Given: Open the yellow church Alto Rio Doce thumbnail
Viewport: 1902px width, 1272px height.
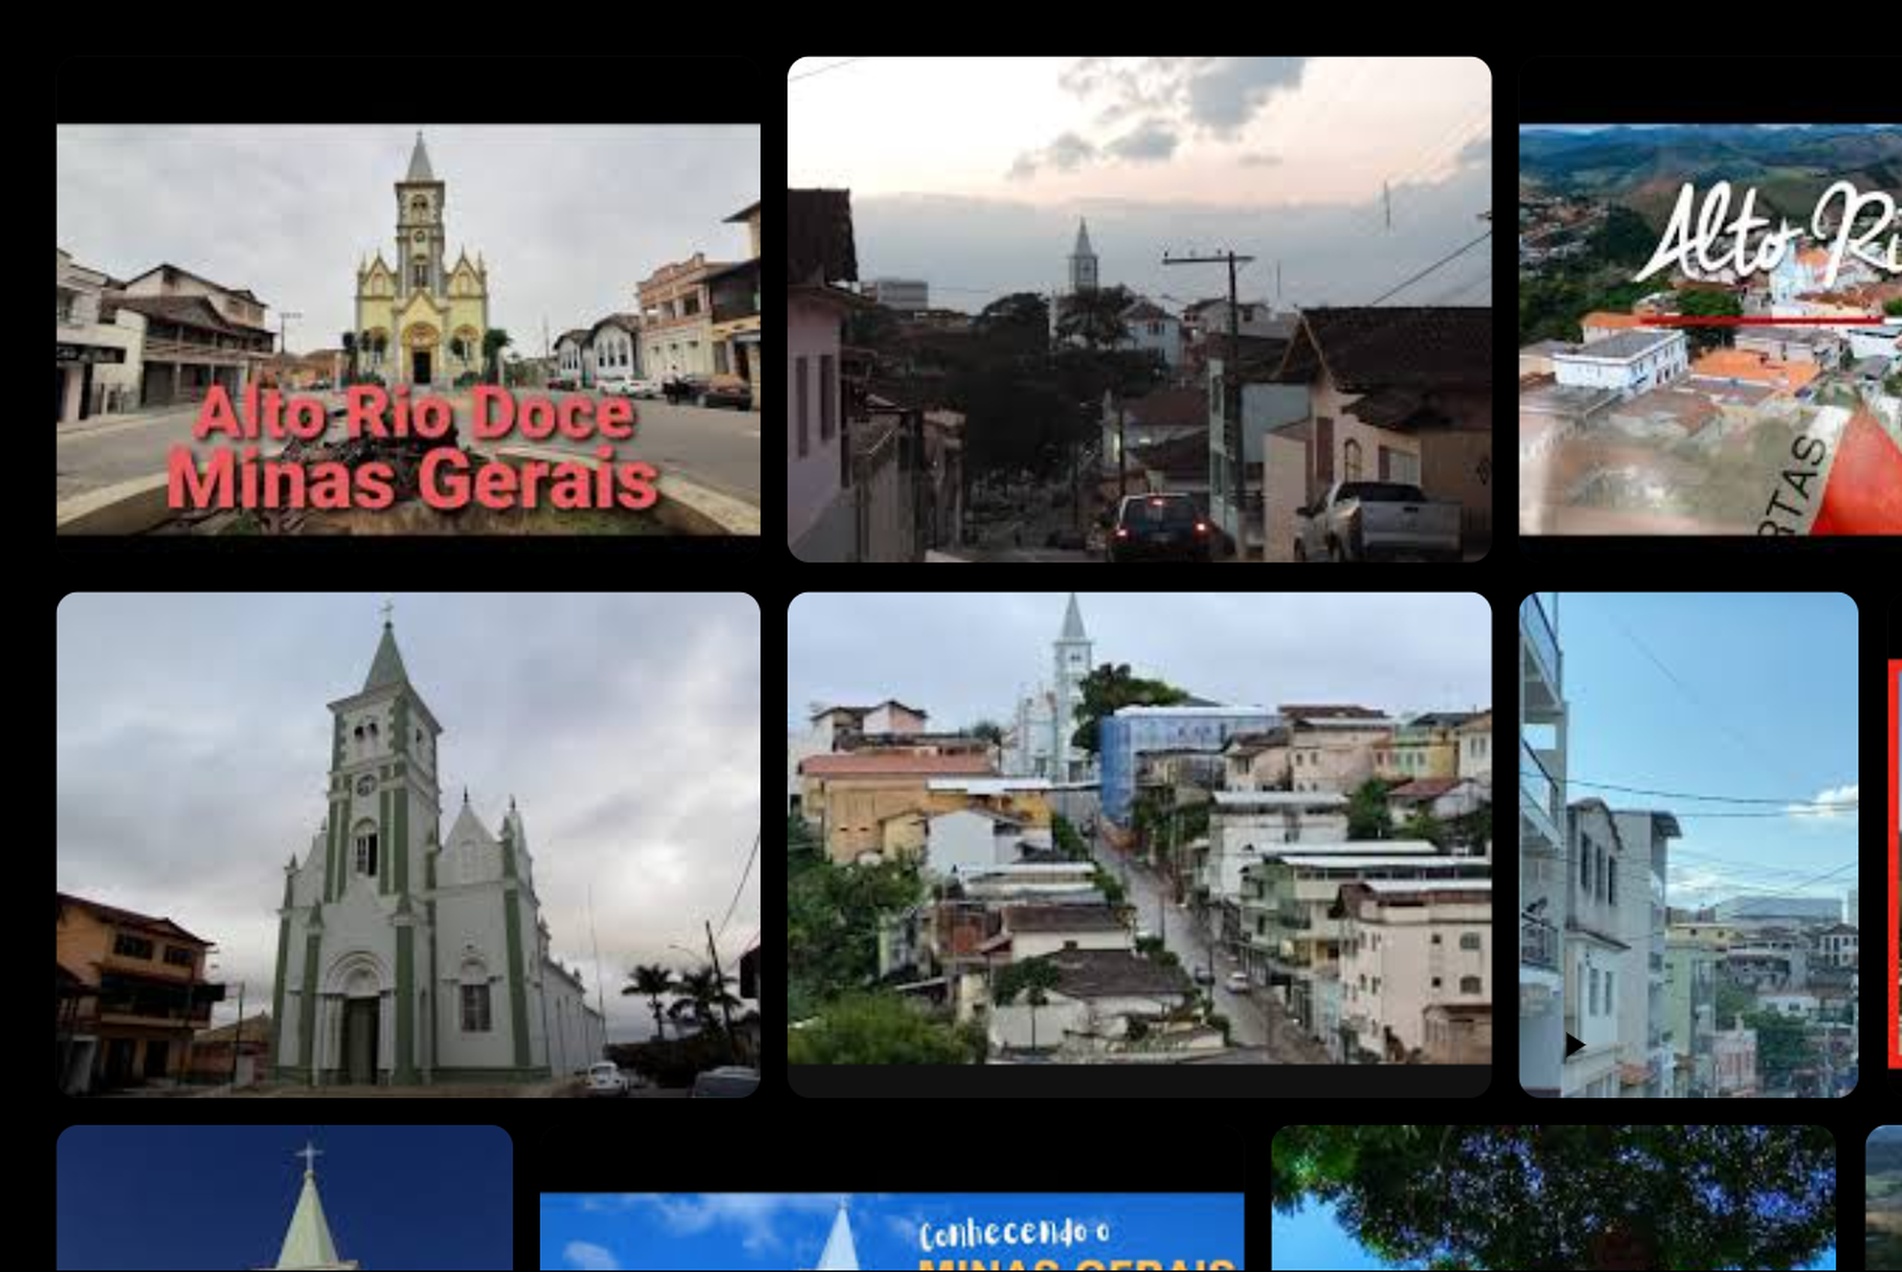Looking at the screenshot, I should point(408,300).
